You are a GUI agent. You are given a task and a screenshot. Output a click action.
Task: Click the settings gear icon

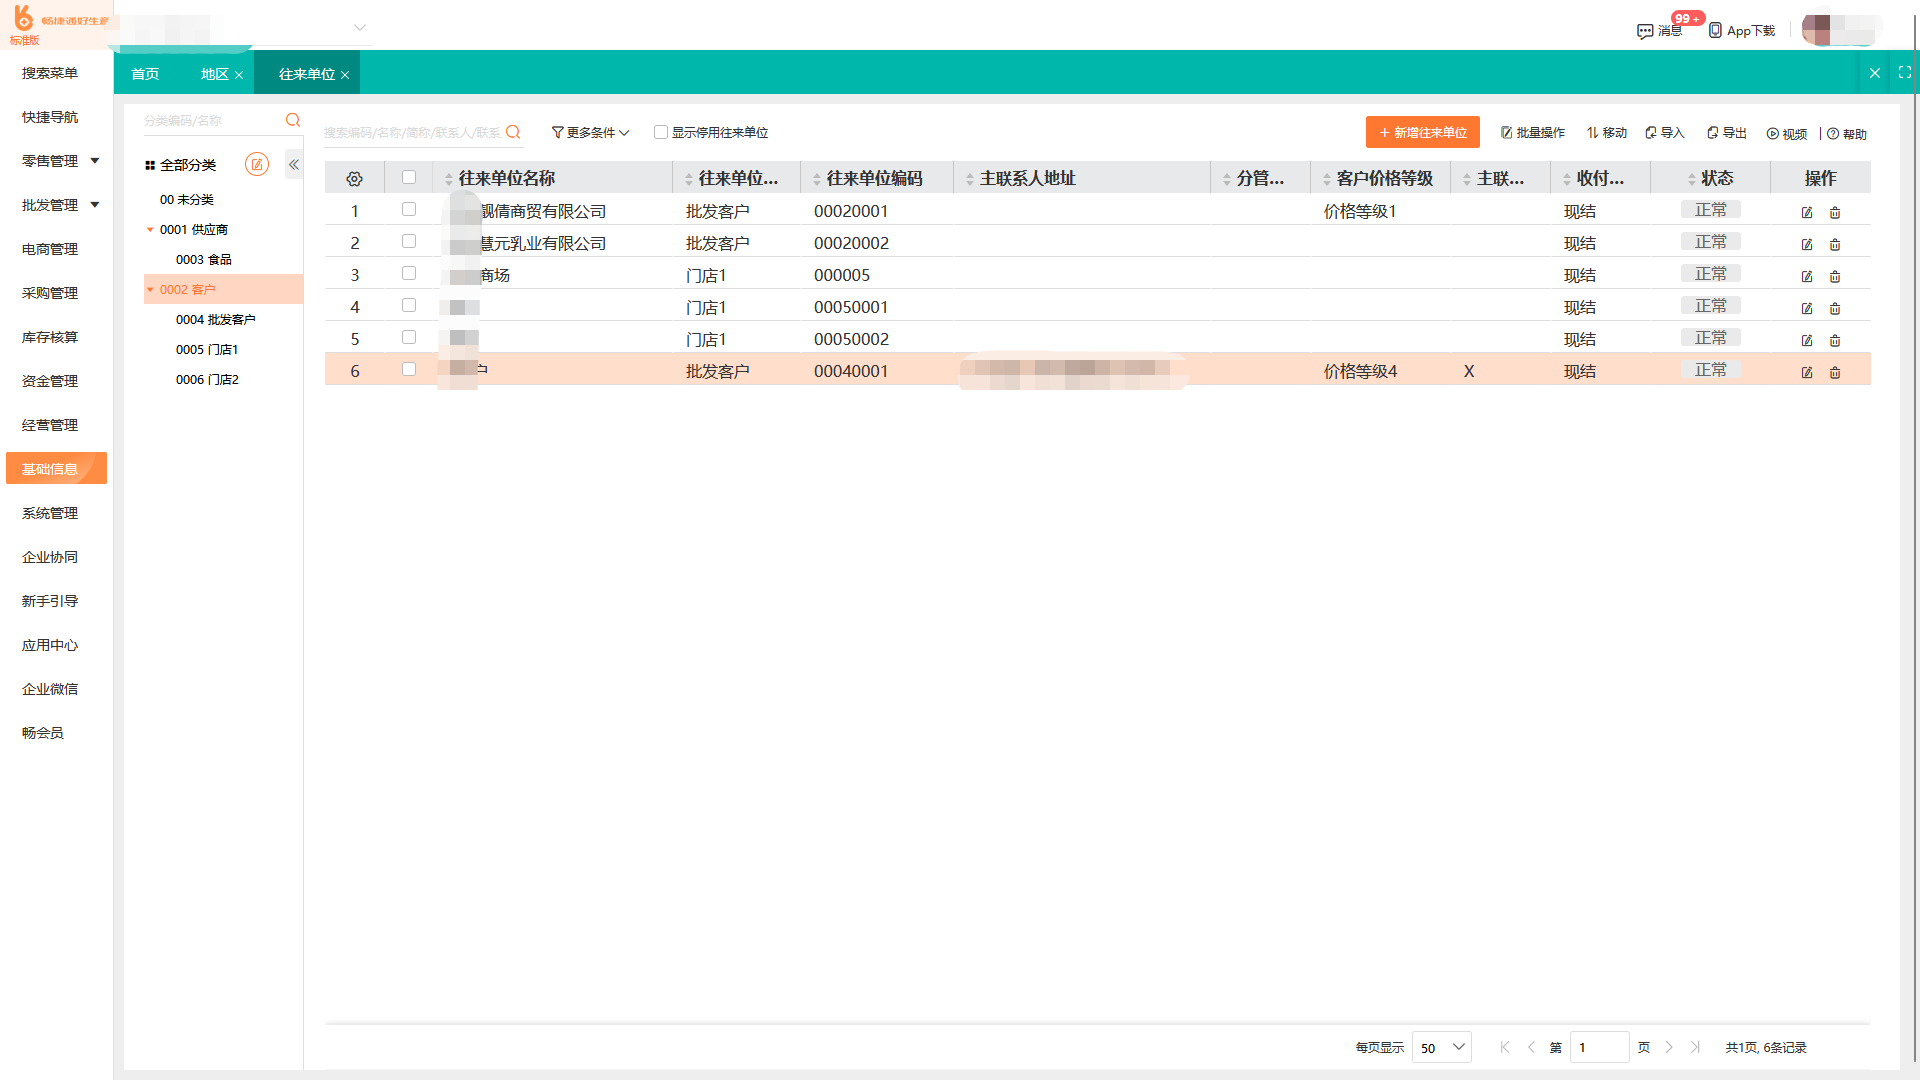pyautogui.click(x=353, y=178)
